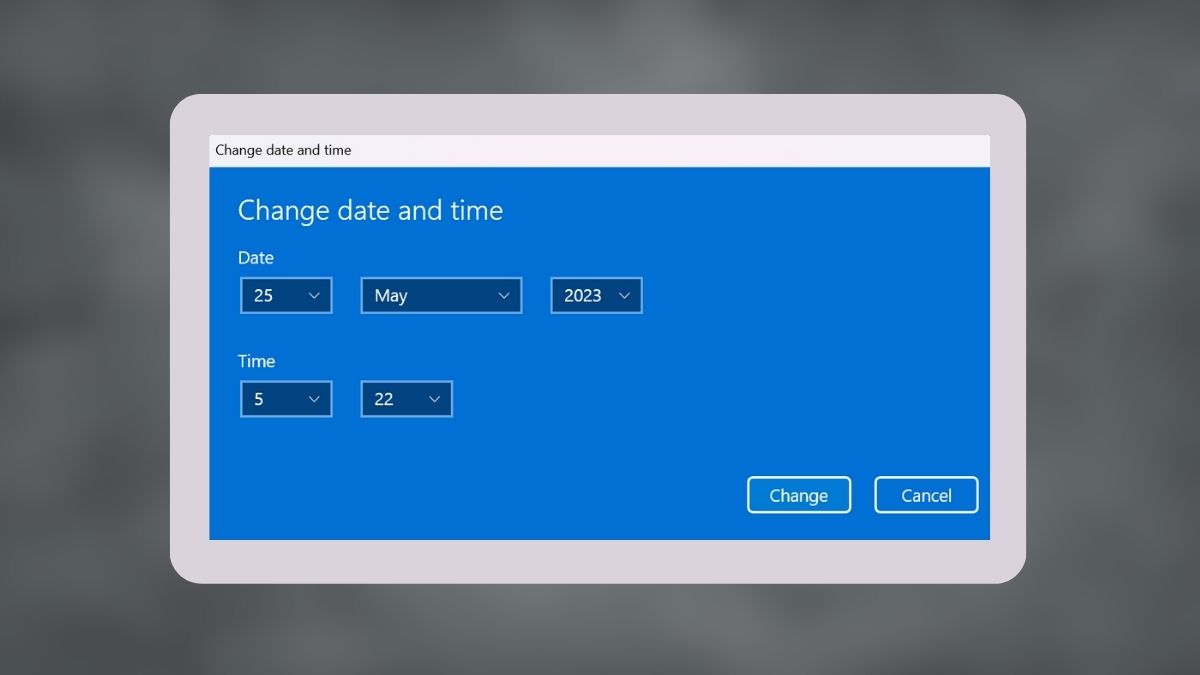The image size is (1200, 675).
Task: Open the minute dropdown showing 22
Action: pyautogui.click(x=406, y=398)
